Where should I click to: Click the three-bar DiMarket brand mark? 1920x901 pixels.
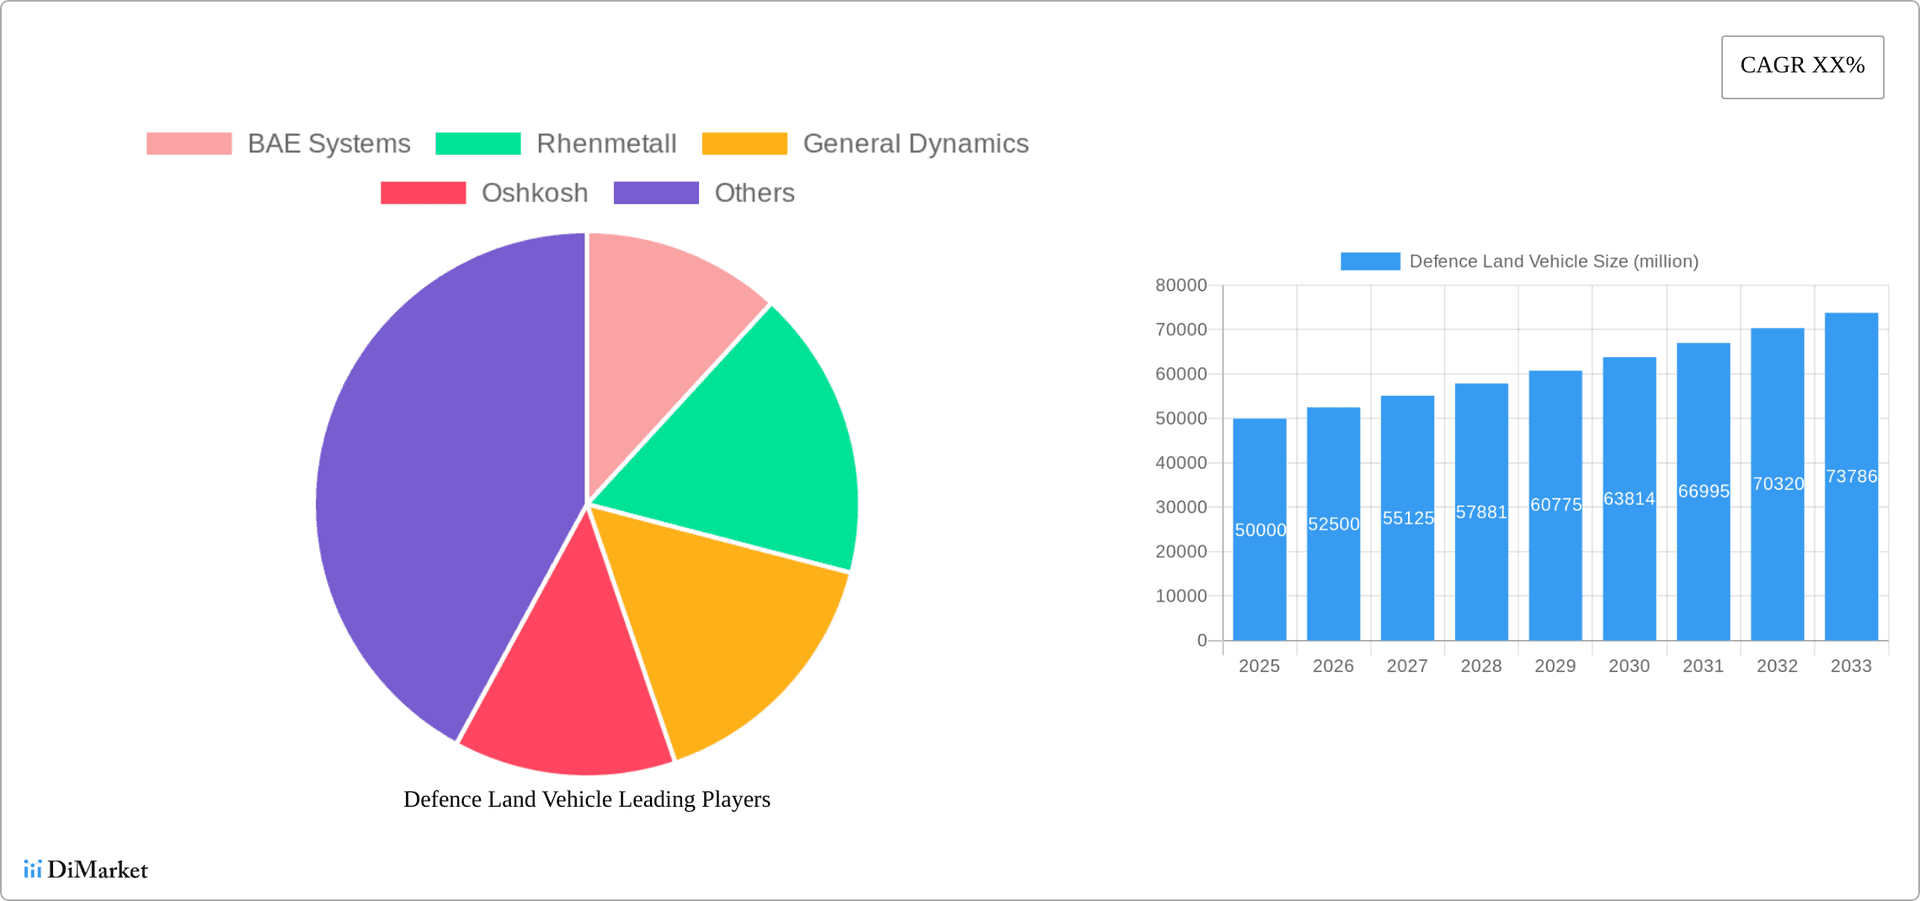(x=33, y=868)
